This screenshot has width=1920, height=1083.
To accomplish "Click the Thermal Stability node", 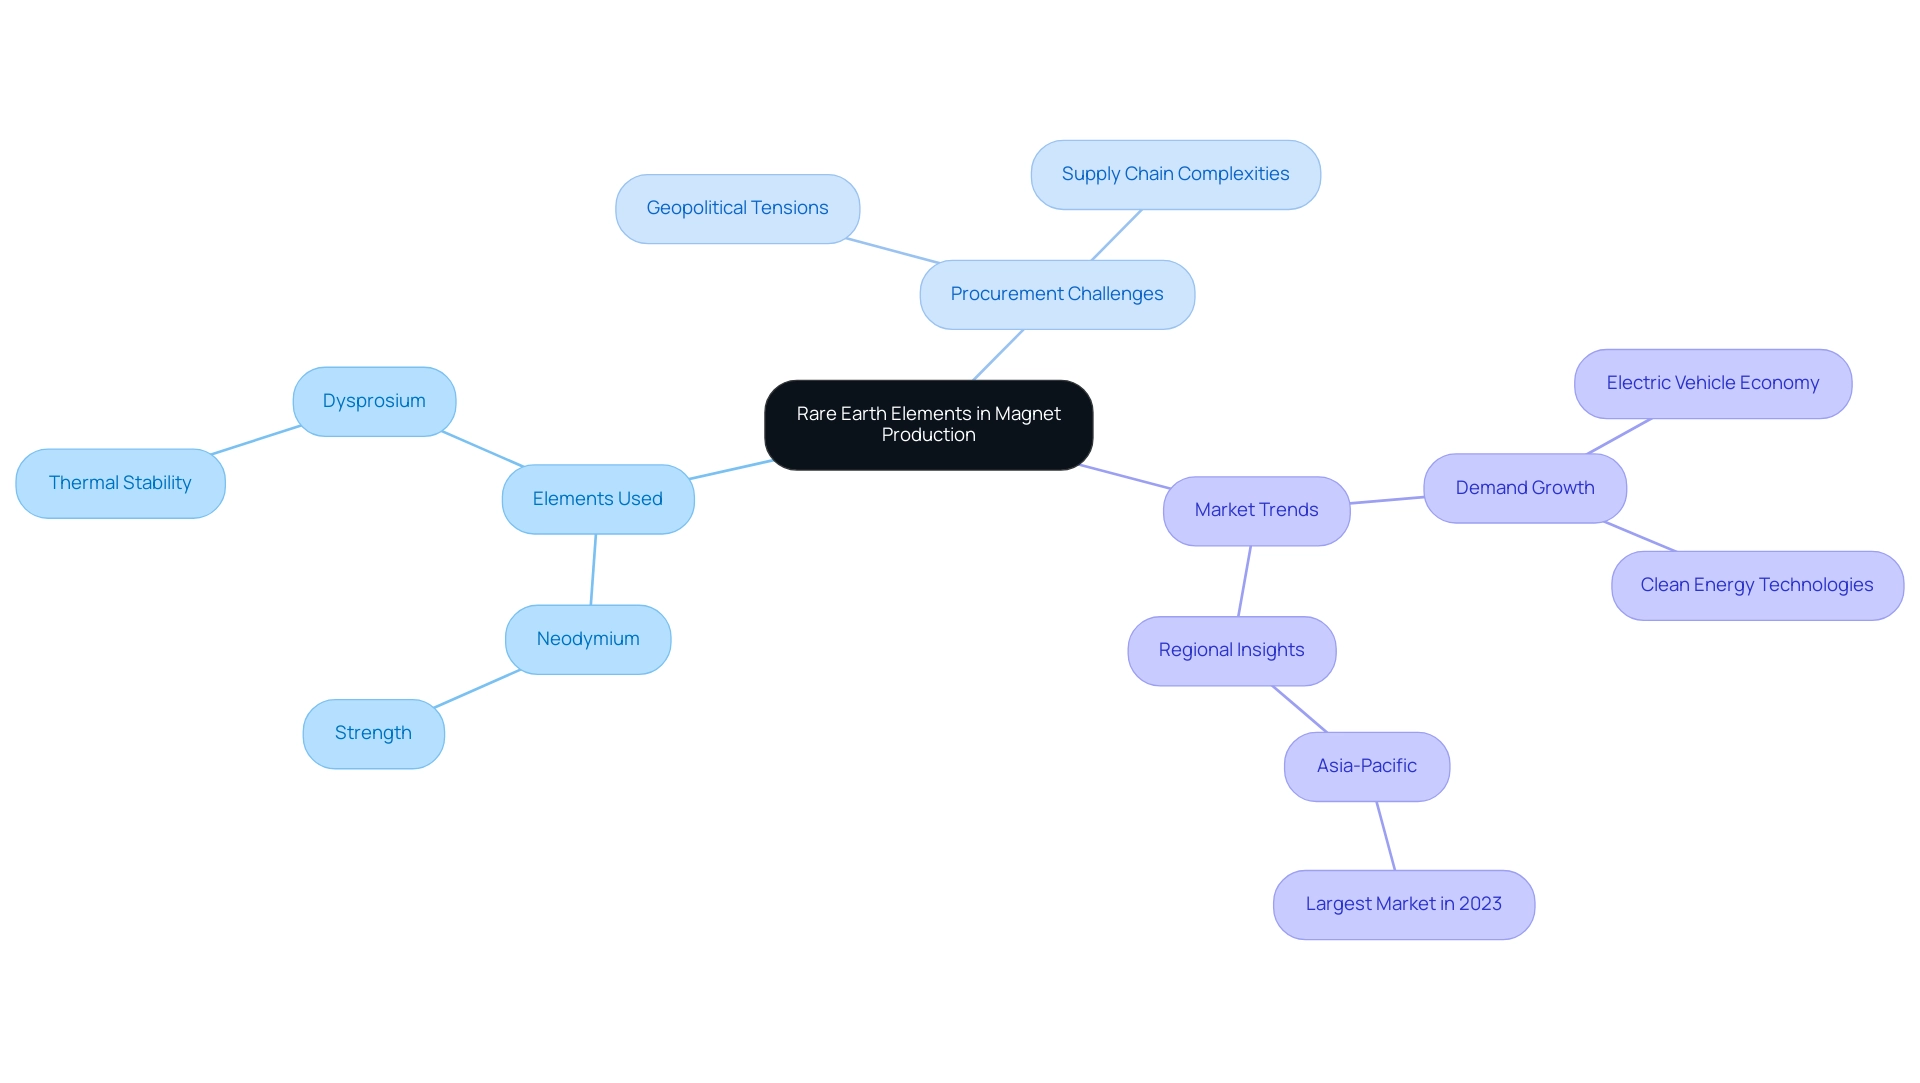I will click(x=120, y=481).
